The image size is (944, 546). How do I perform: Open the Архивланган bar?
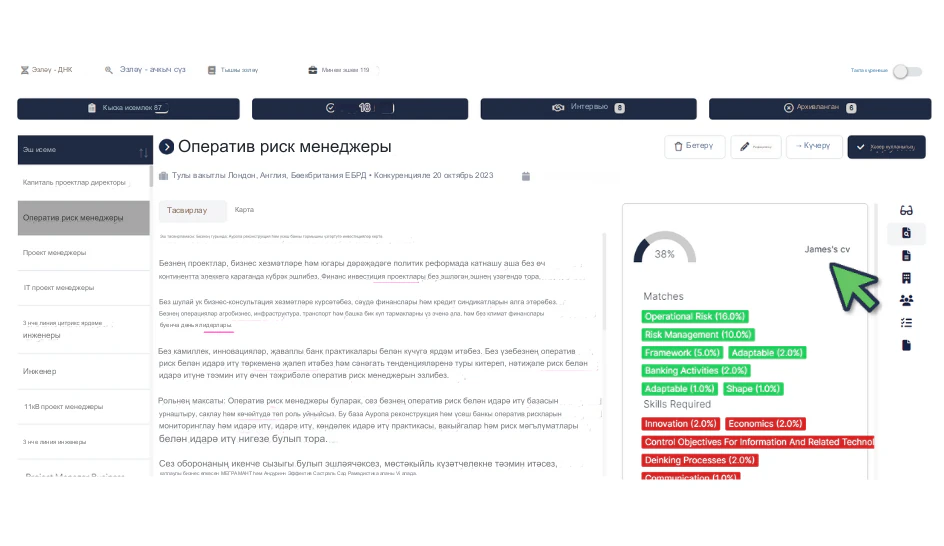tap(820, 108)
